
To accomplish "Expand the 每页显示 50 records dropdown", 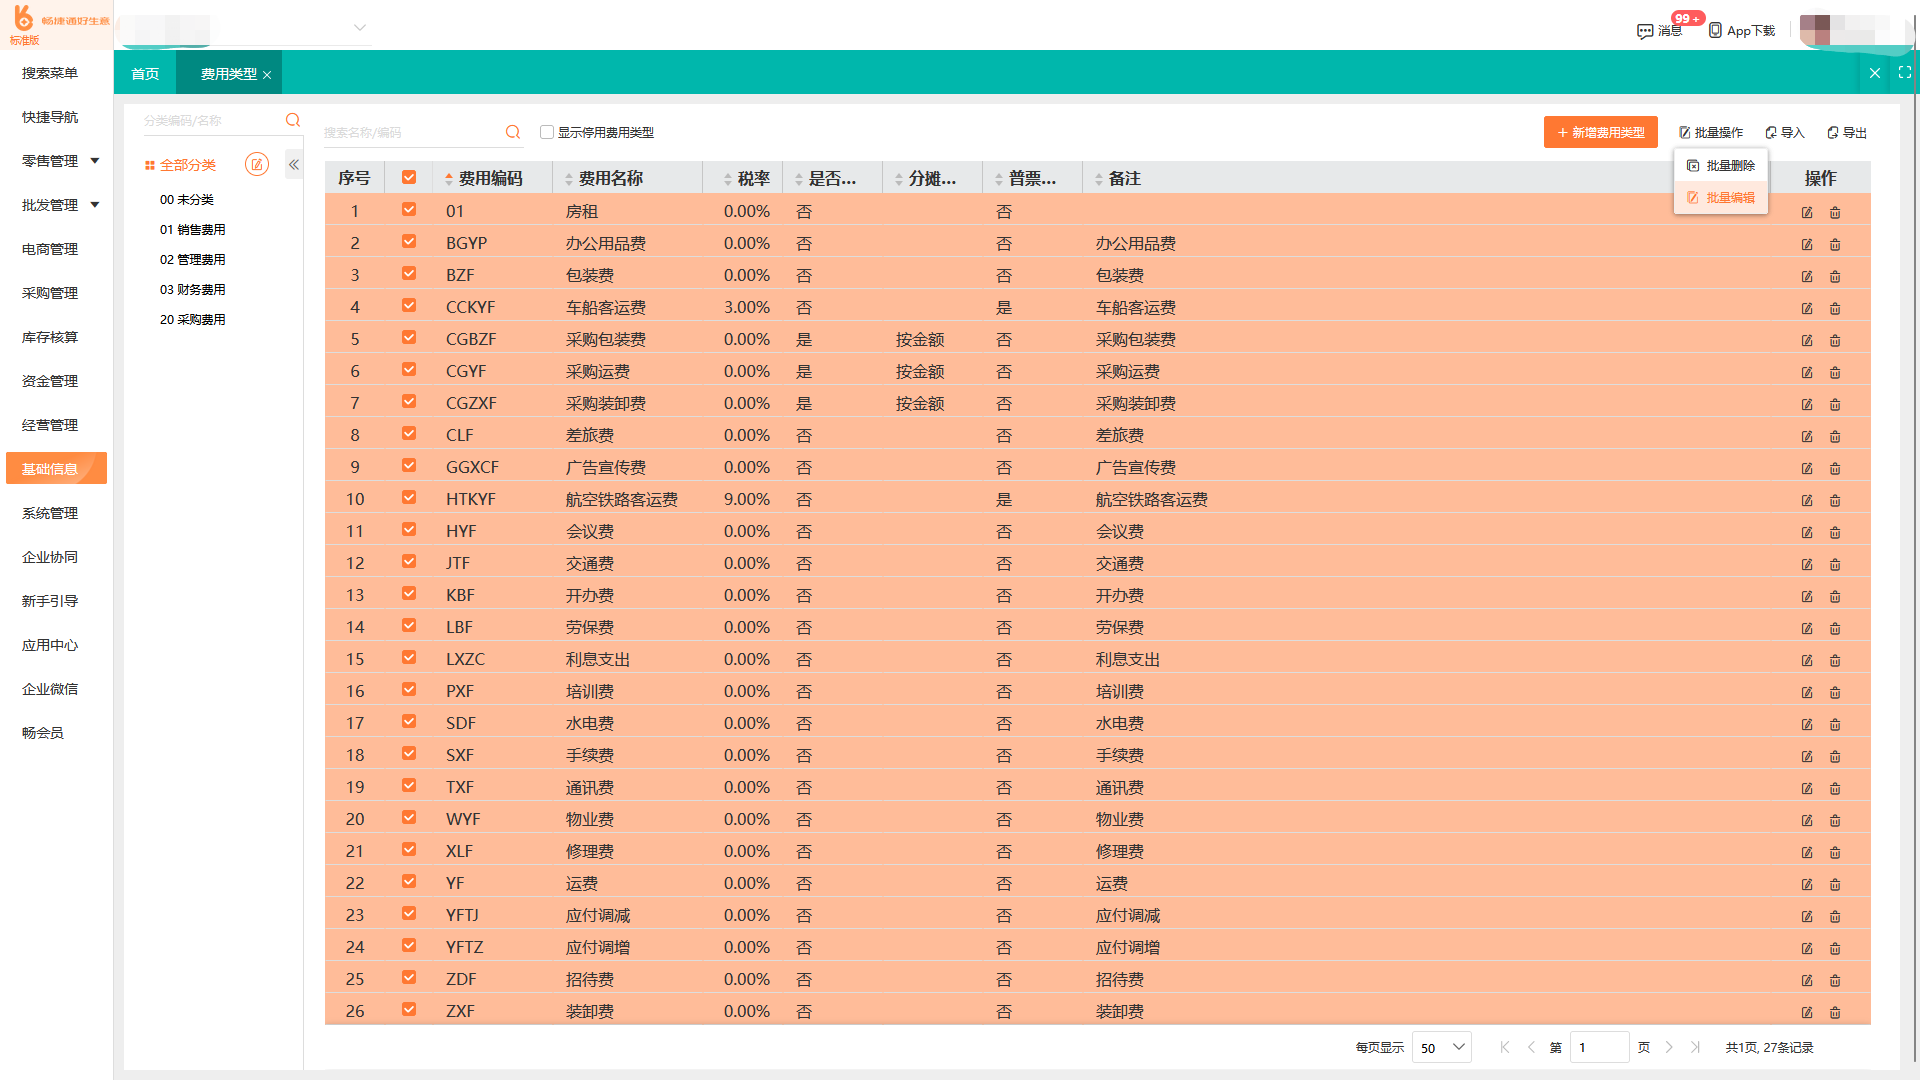I will point(1439,1047).
